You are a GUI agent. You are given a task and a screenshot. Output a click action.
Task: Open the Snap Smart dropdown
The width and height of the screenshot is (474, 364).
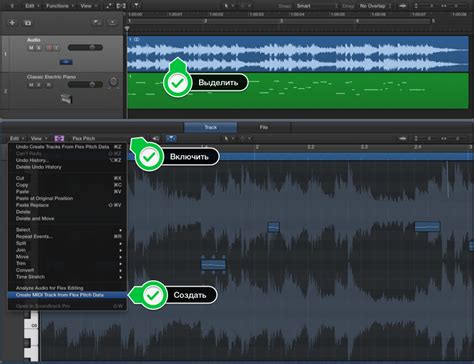coord(317,6)
